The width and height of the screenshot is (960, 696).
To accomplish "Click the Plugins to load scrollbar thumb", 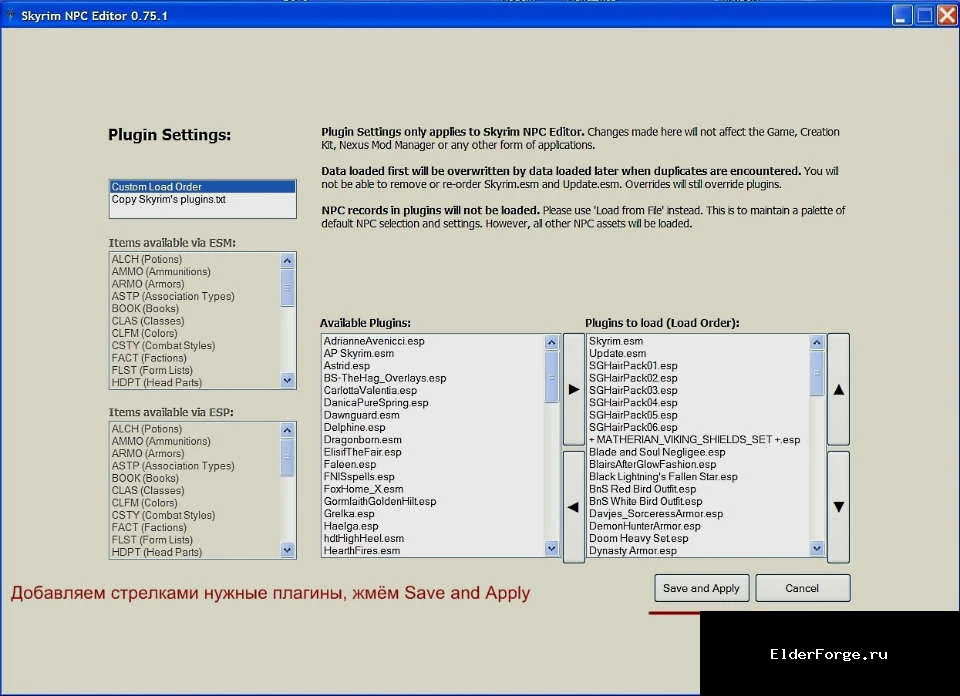I will tap(817, 379).
